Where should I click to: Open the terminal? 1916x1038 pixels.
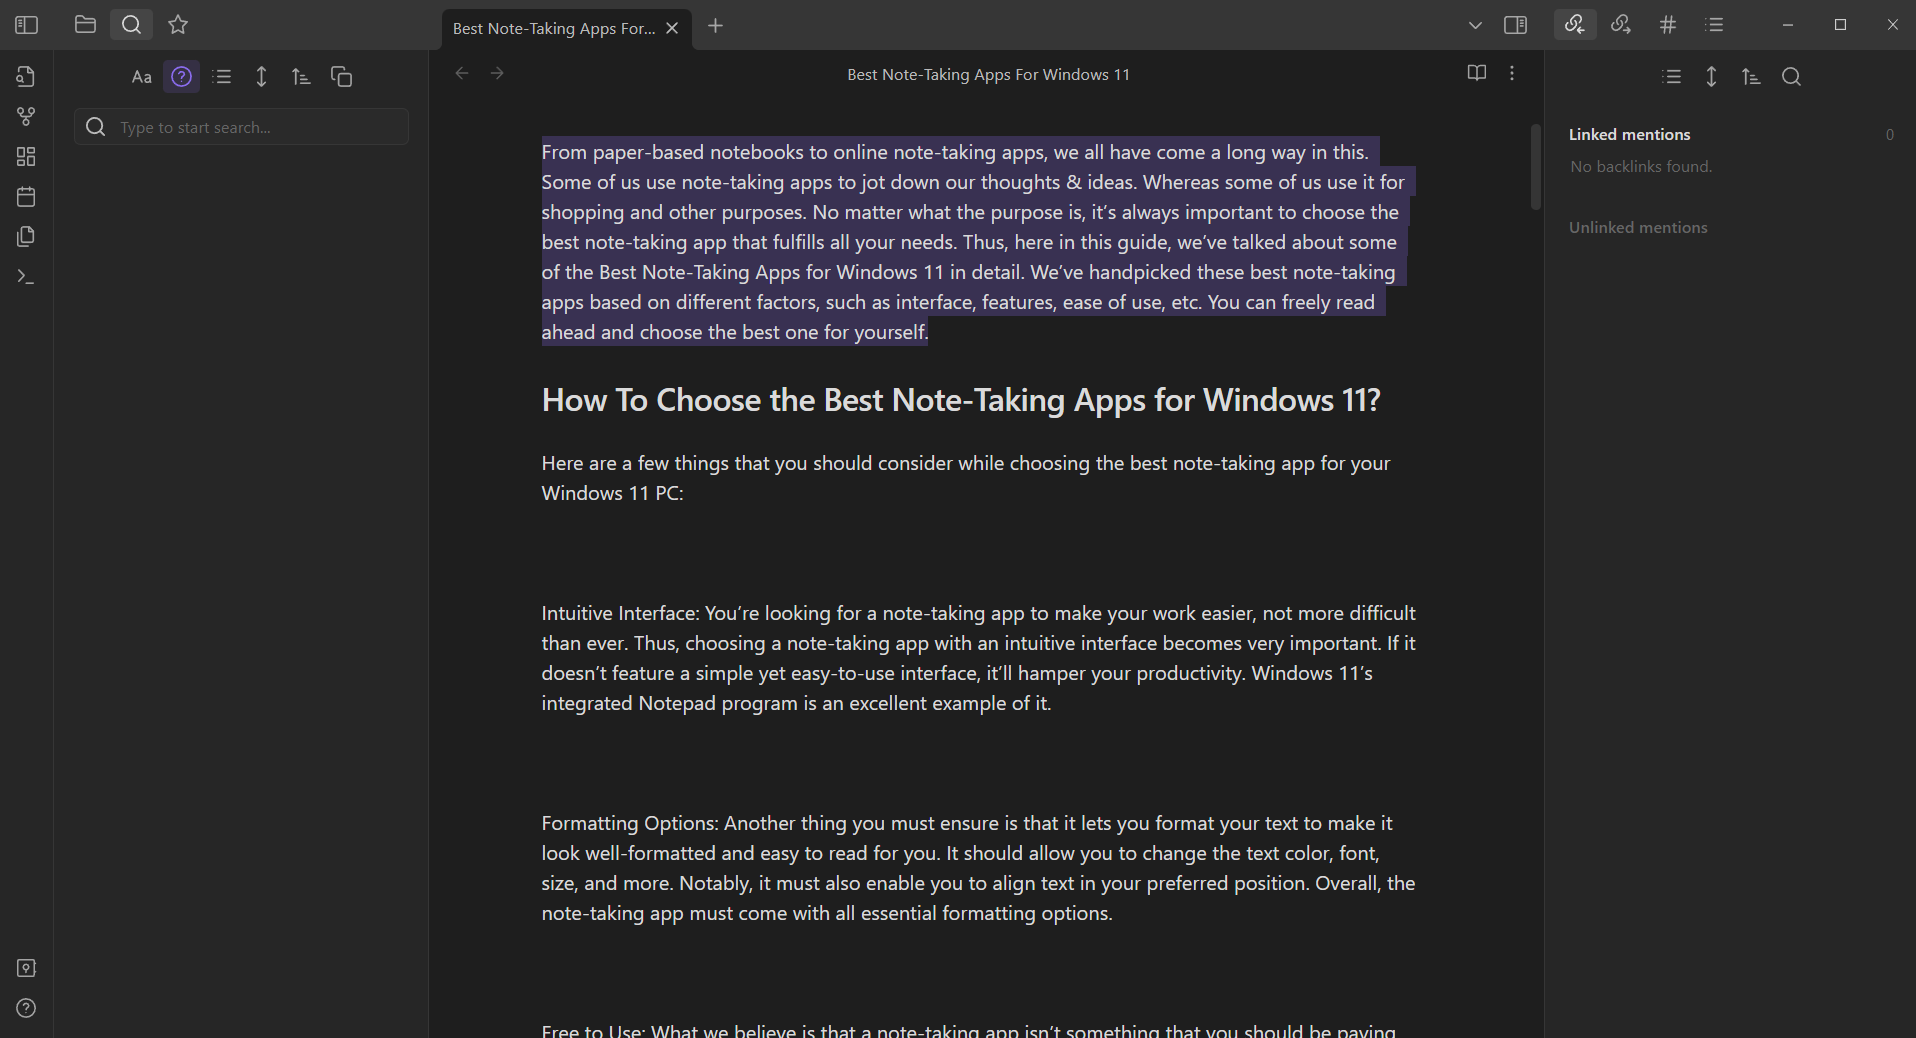pyautogui.click(x=26, y=277)
